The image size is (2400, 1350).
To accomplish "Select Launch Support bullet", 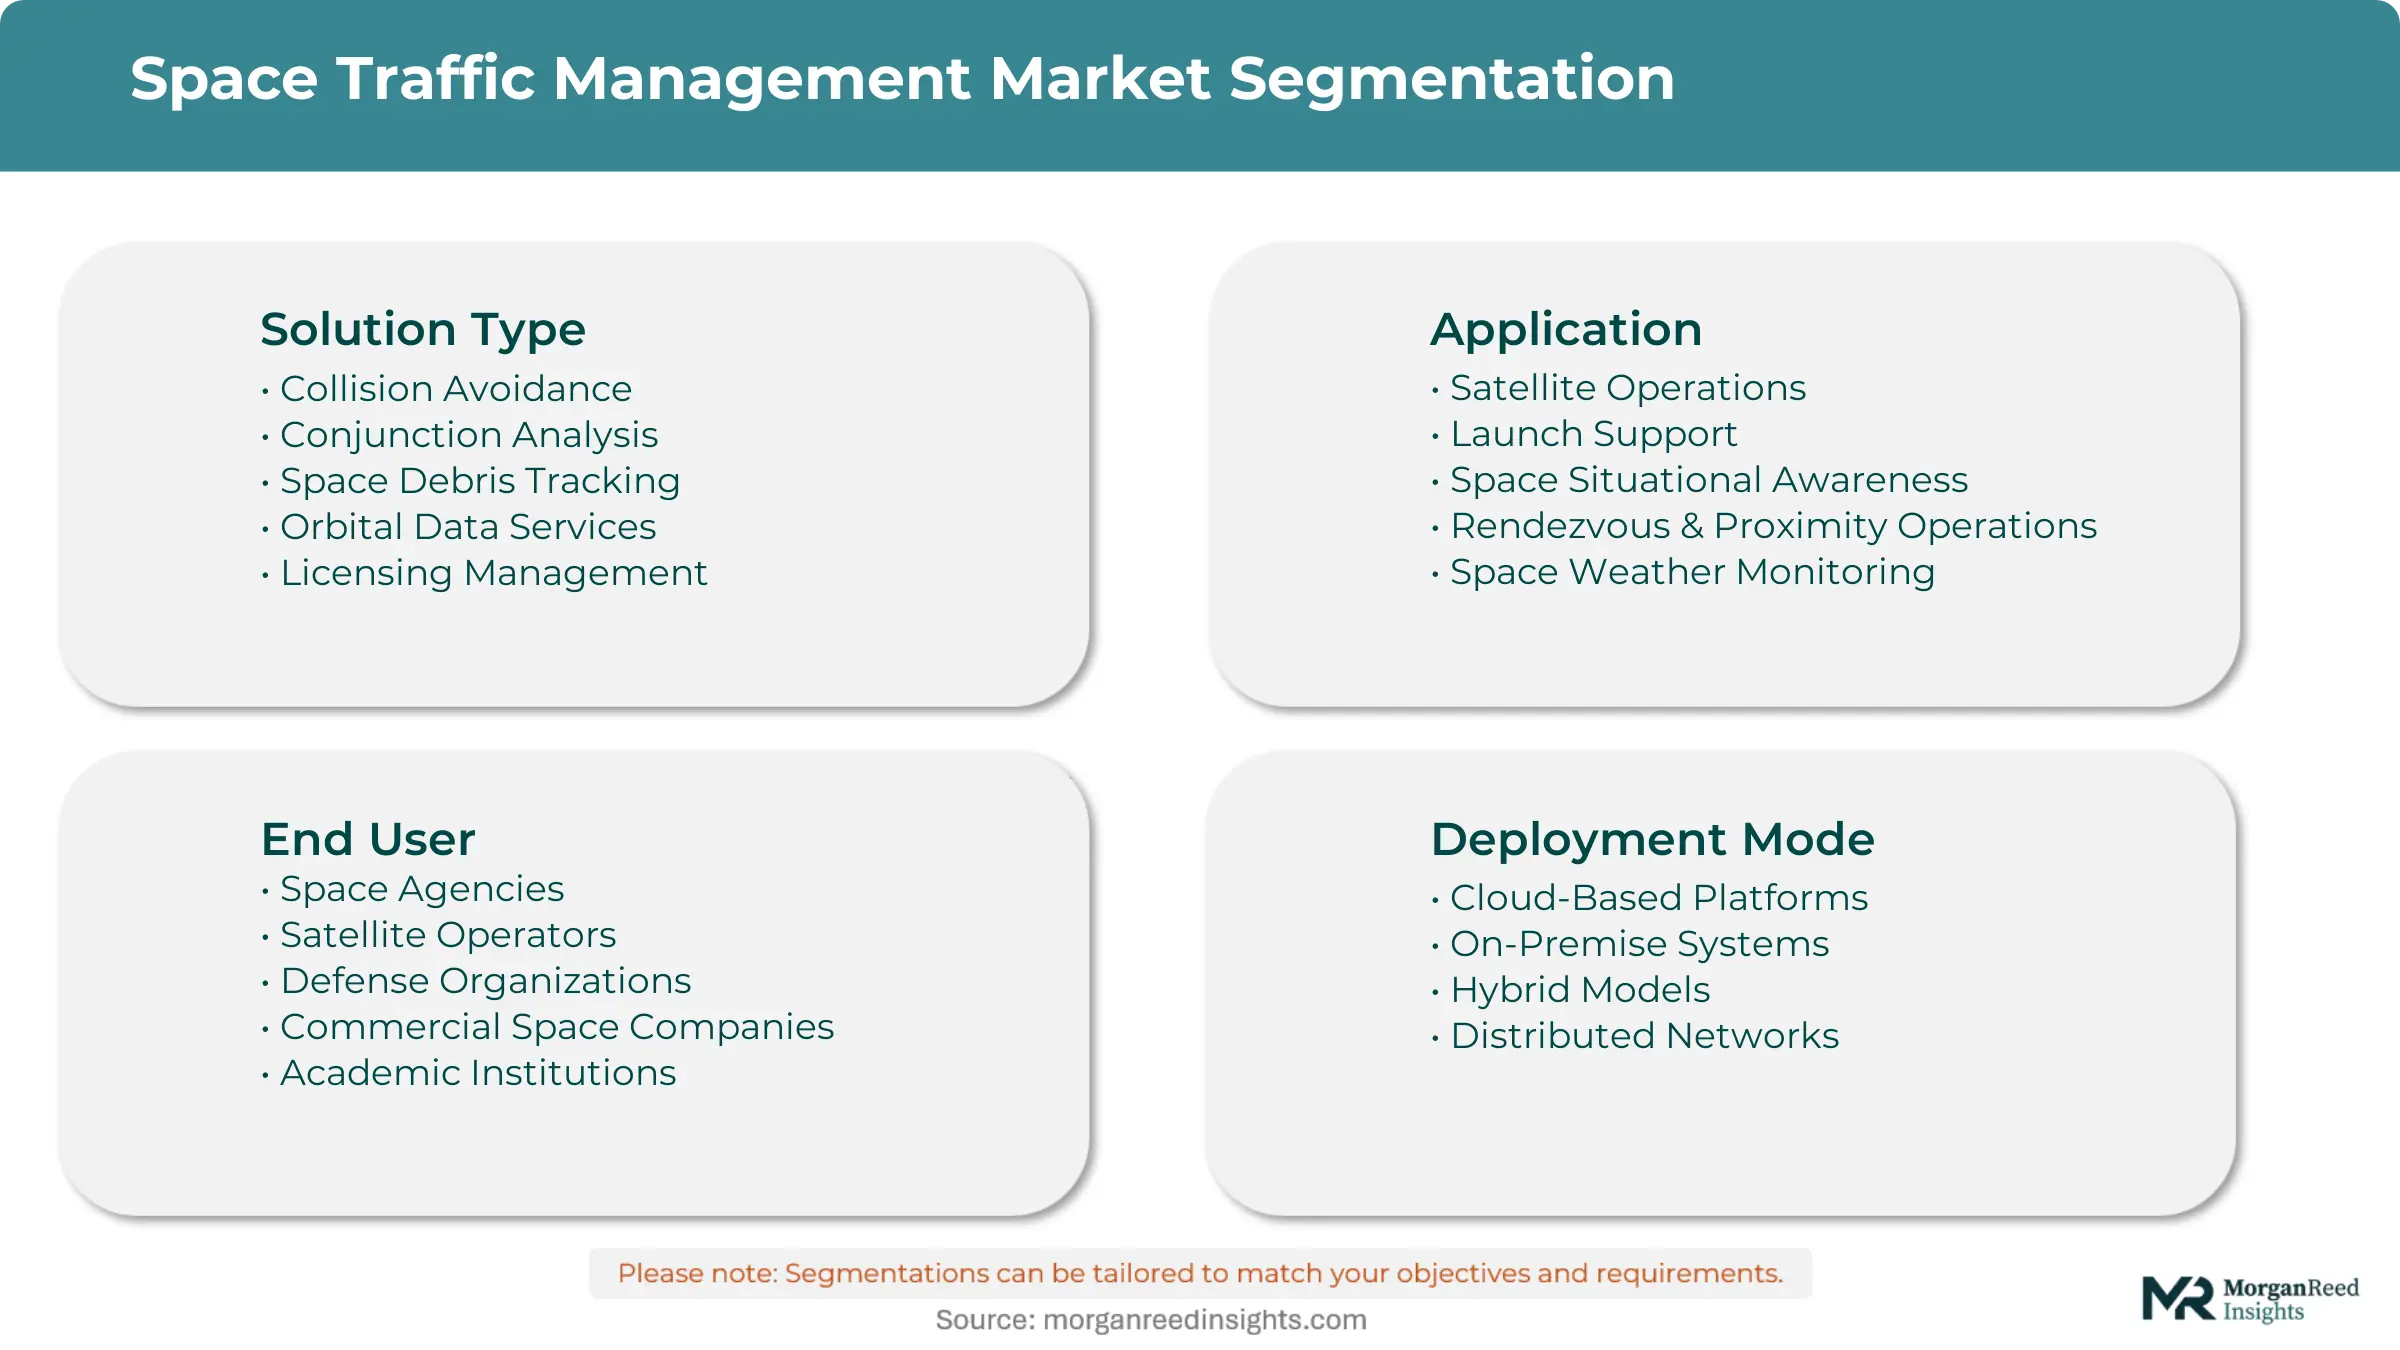I will pyautogui.click(x=1594, y=435).
